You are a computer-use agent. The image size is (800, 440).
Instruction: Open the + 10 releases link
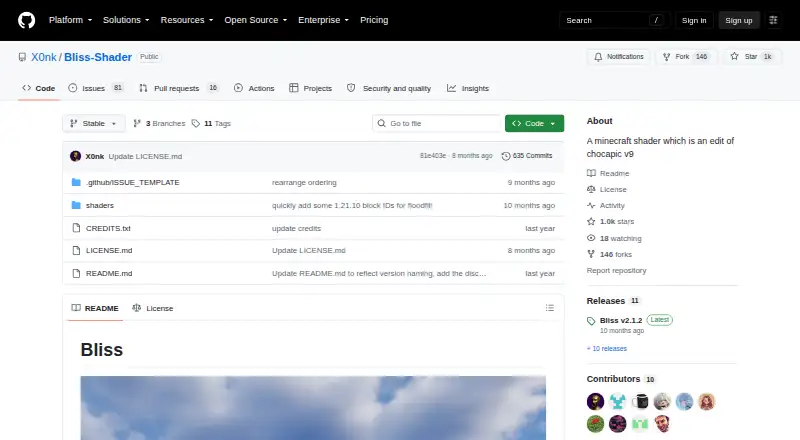click(x=607, y=349)
